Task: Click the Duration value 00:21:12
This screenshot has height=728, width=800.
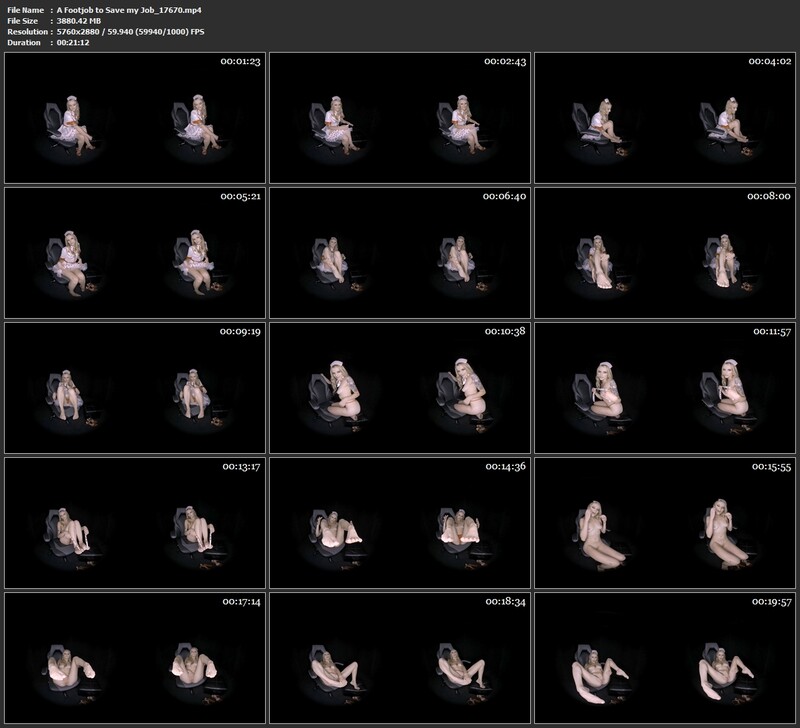Action: (74, 44)
